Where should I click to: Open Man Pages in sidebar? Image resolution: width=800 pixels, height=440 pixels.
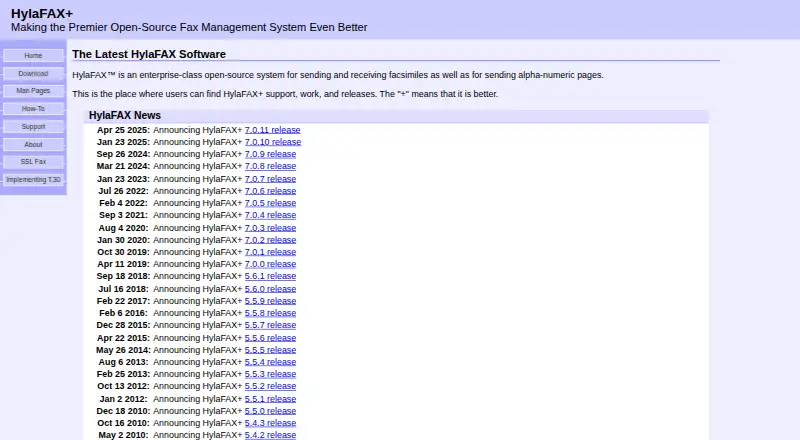coord(33,91)
